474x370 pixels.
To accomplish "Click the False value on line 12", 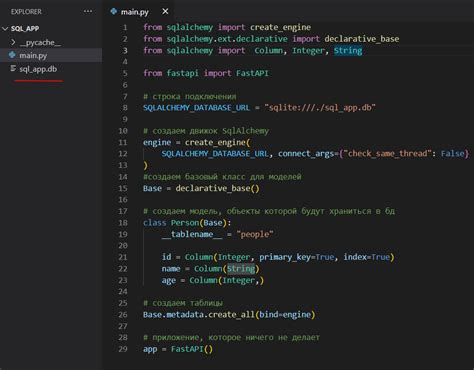I will [452, 154].
